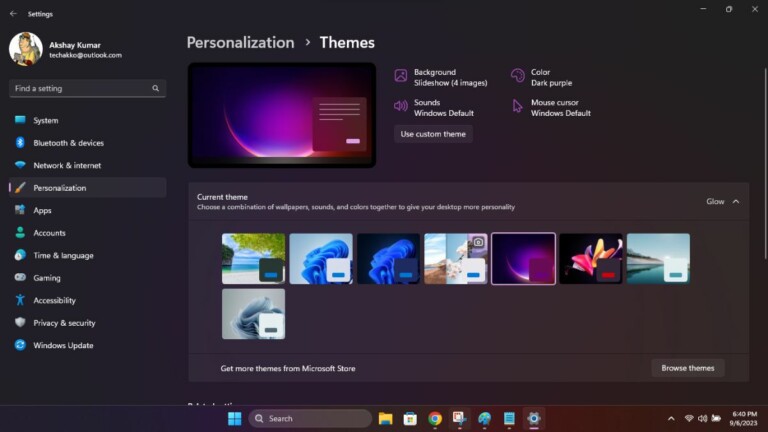Open Microsoft Store from the taskbar
The height and width of the screenshot is (432, 768).
[x=410, y=419]
